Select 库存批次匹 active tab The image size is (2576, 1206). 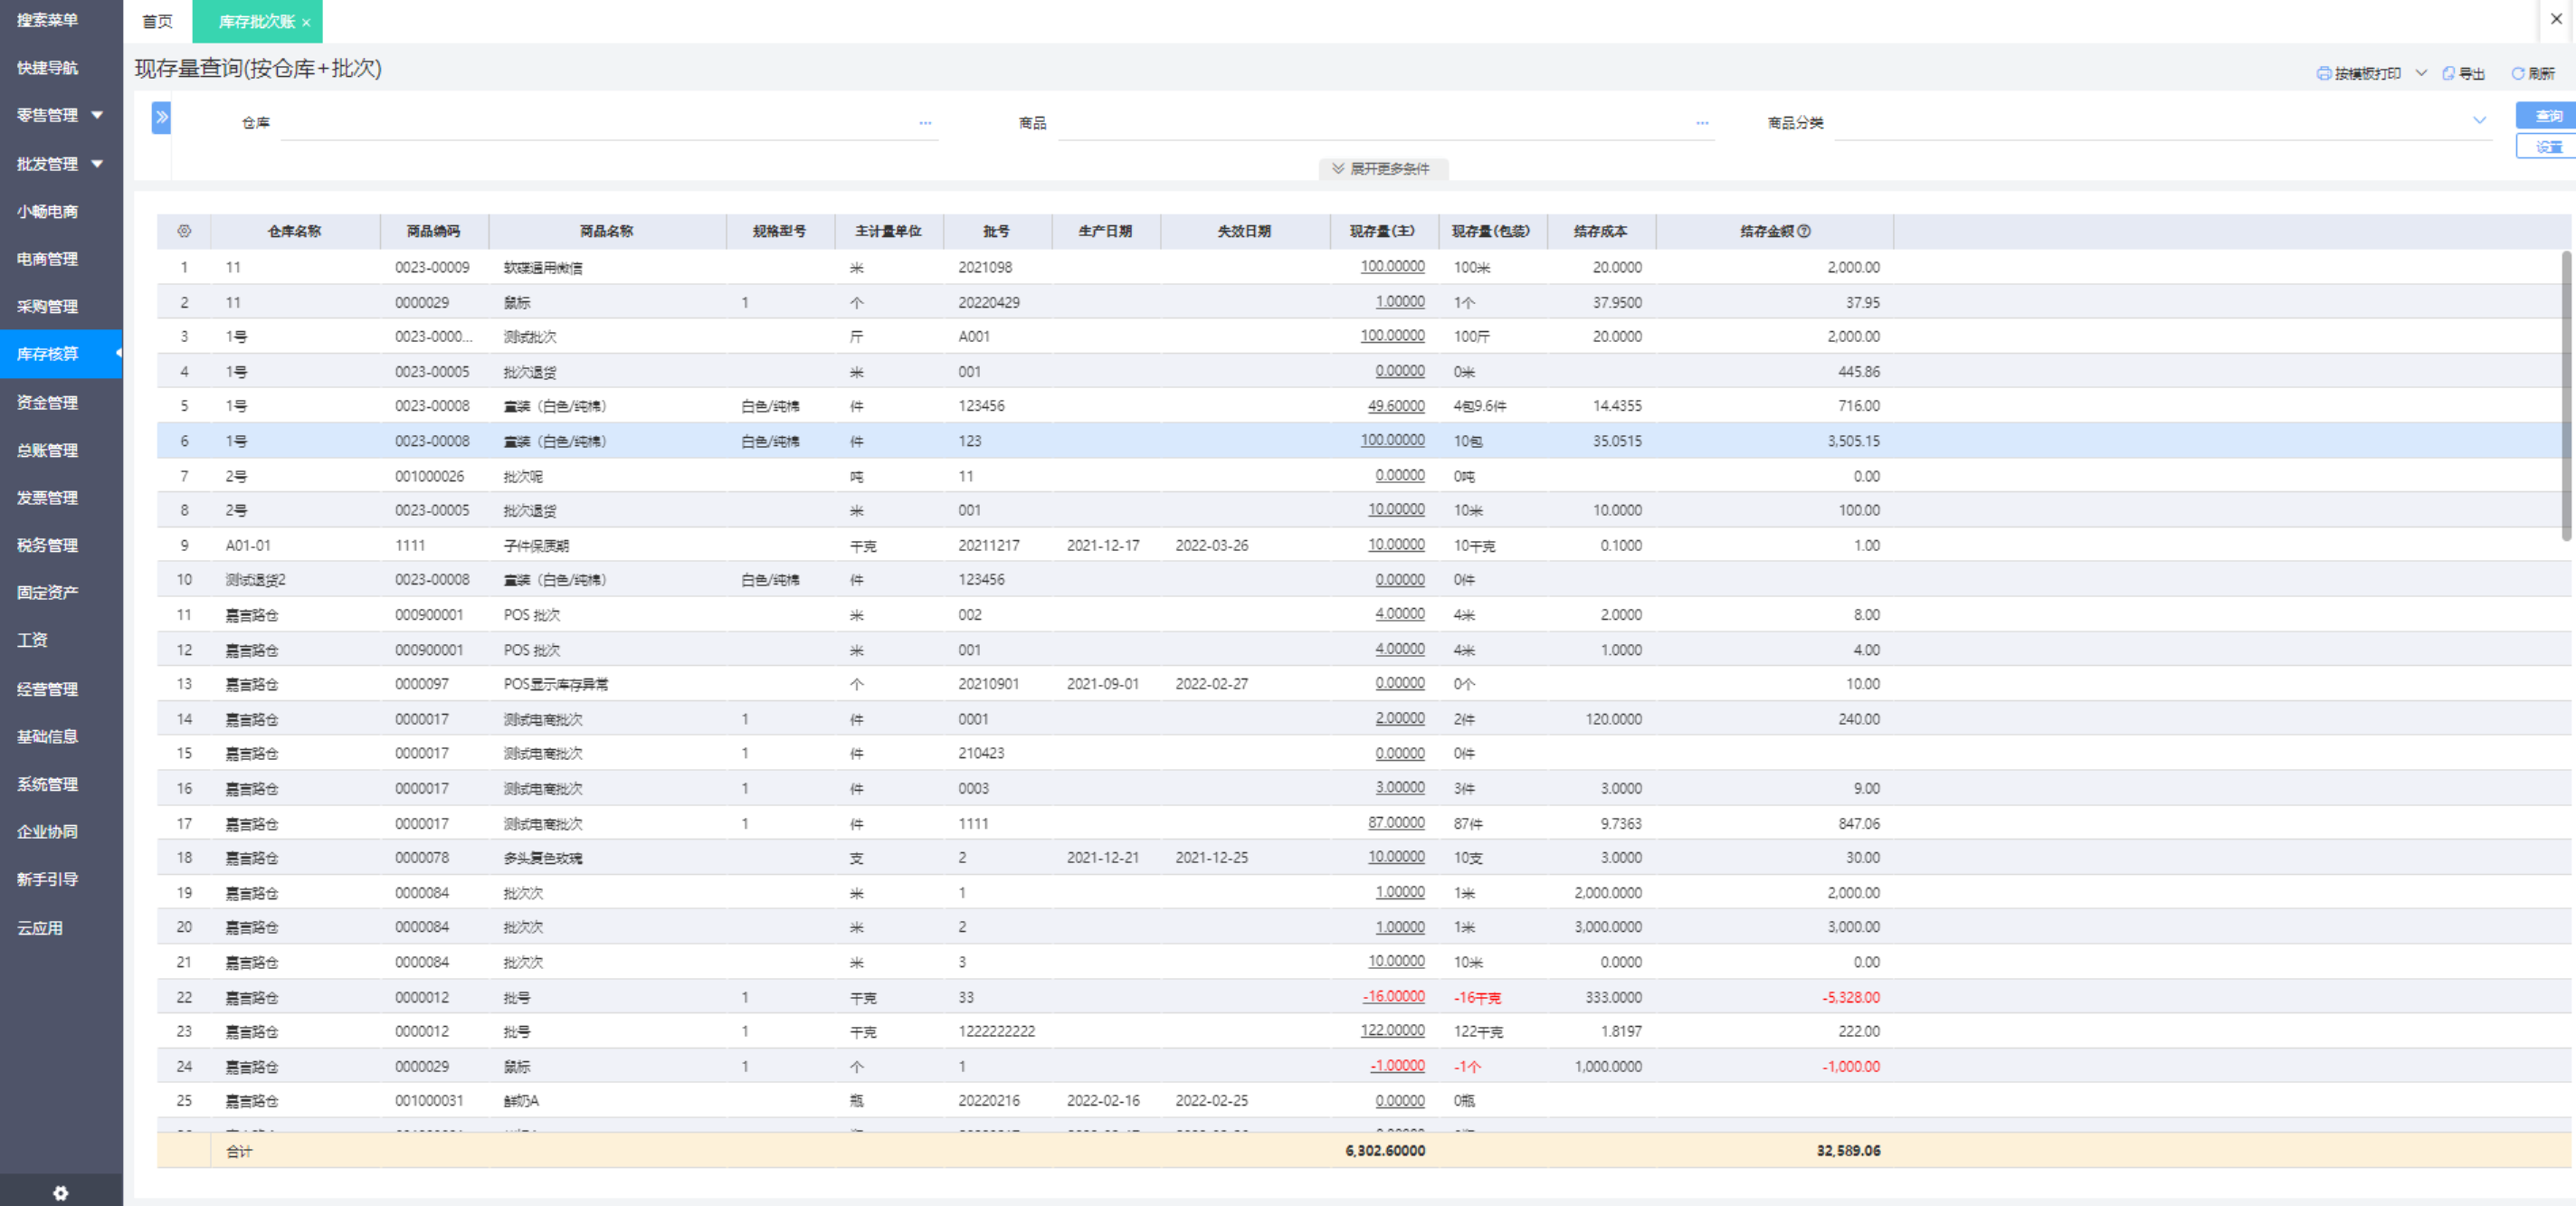(254, 22)
